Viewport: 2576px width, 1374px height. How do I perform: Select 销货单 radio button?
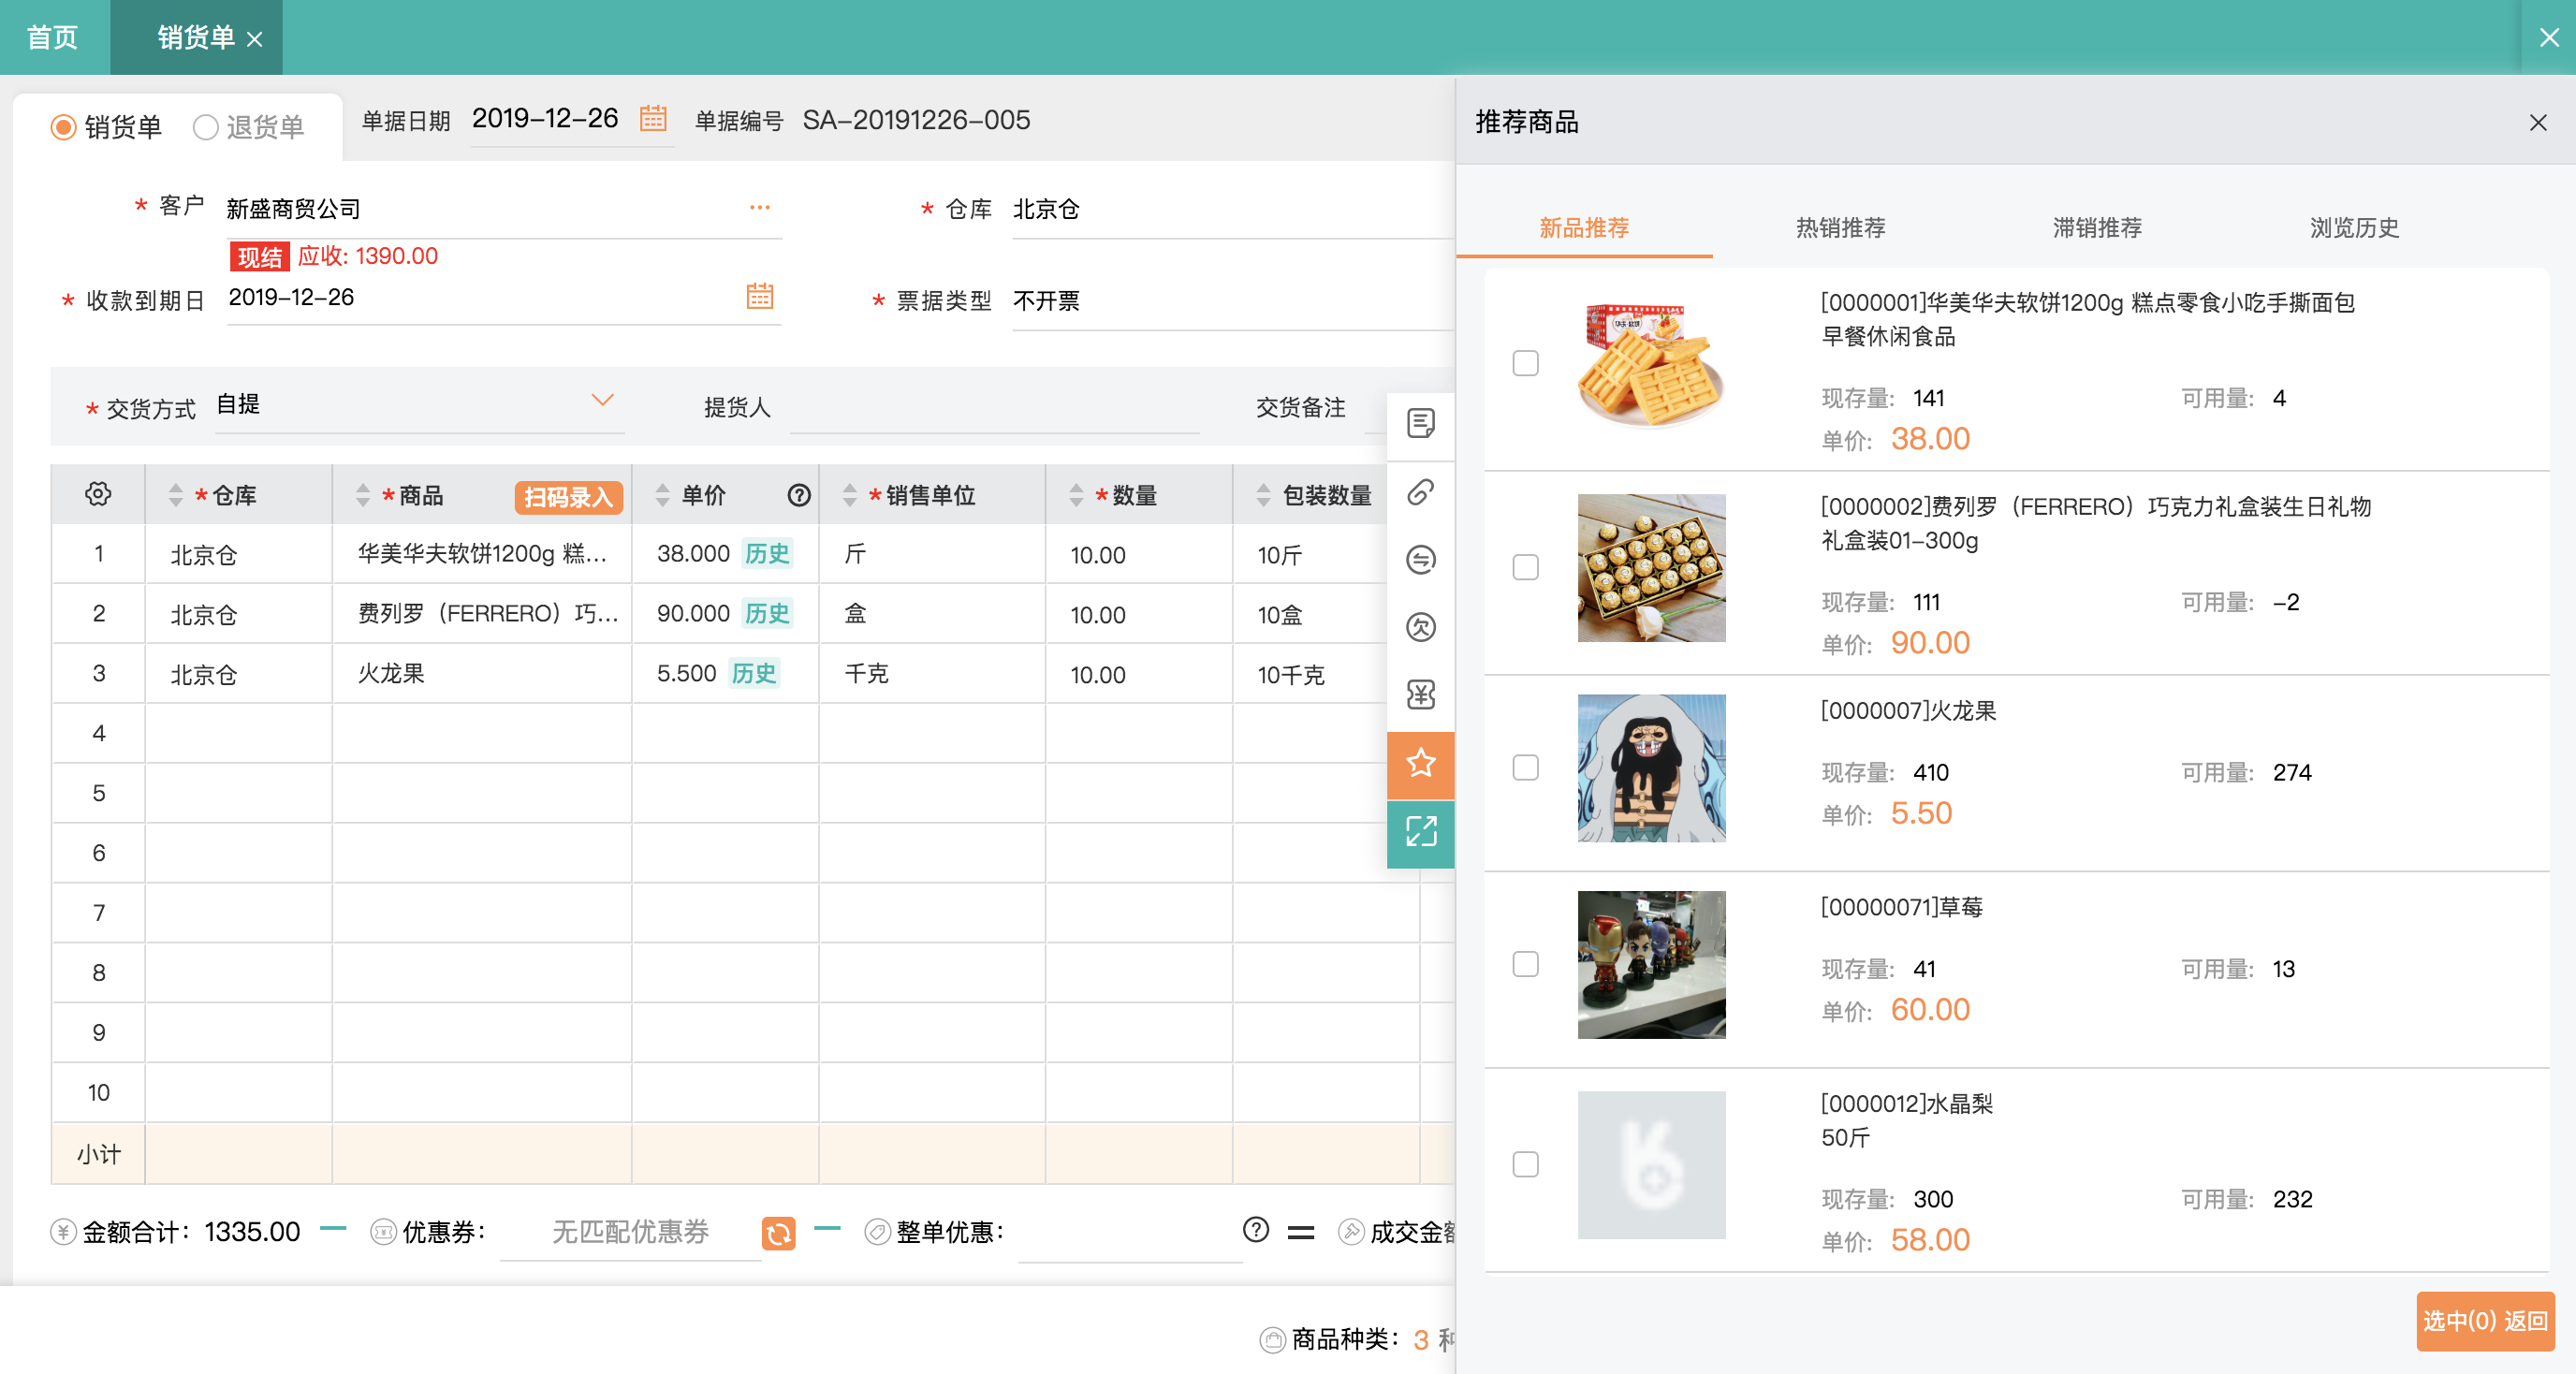click(62, 121)
